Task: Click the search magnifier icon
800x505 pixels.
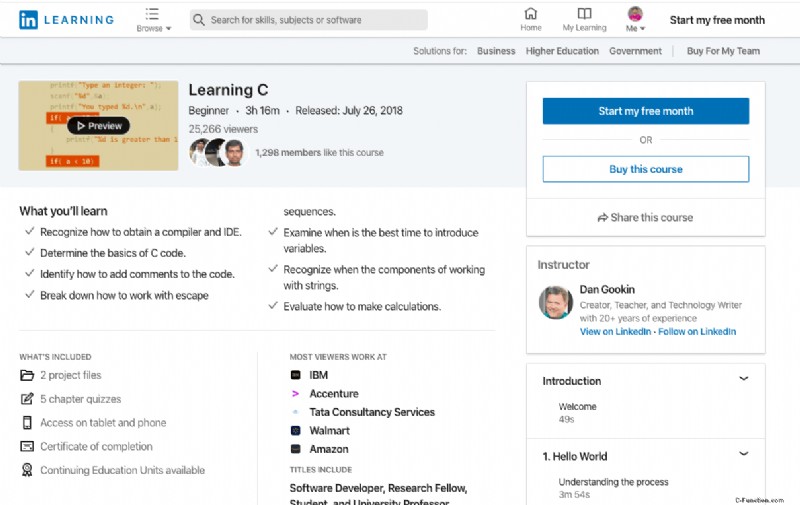Action: pos(199,20)
